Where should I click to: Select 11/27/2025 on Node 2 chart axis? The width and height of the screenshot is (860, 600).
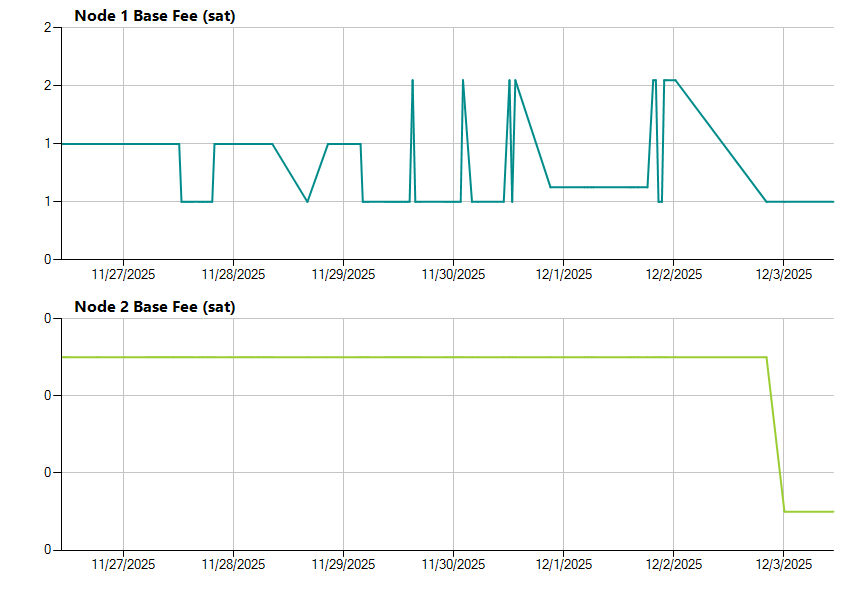pyautogui.click(x=124, y=565)
